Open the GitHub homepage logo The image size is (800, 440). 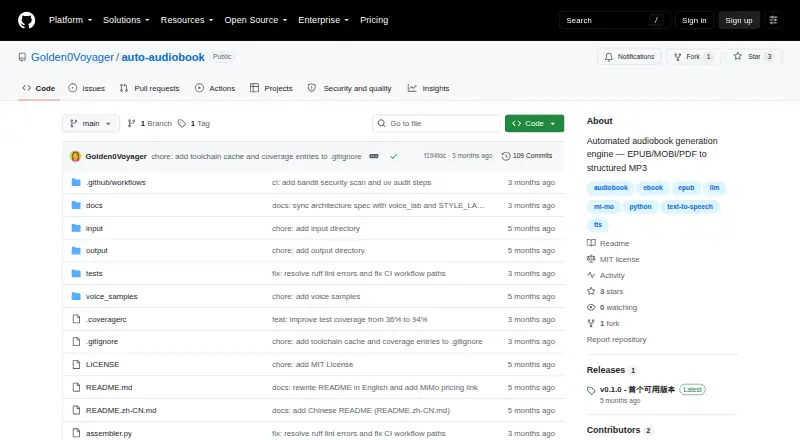tap(27, 20)
